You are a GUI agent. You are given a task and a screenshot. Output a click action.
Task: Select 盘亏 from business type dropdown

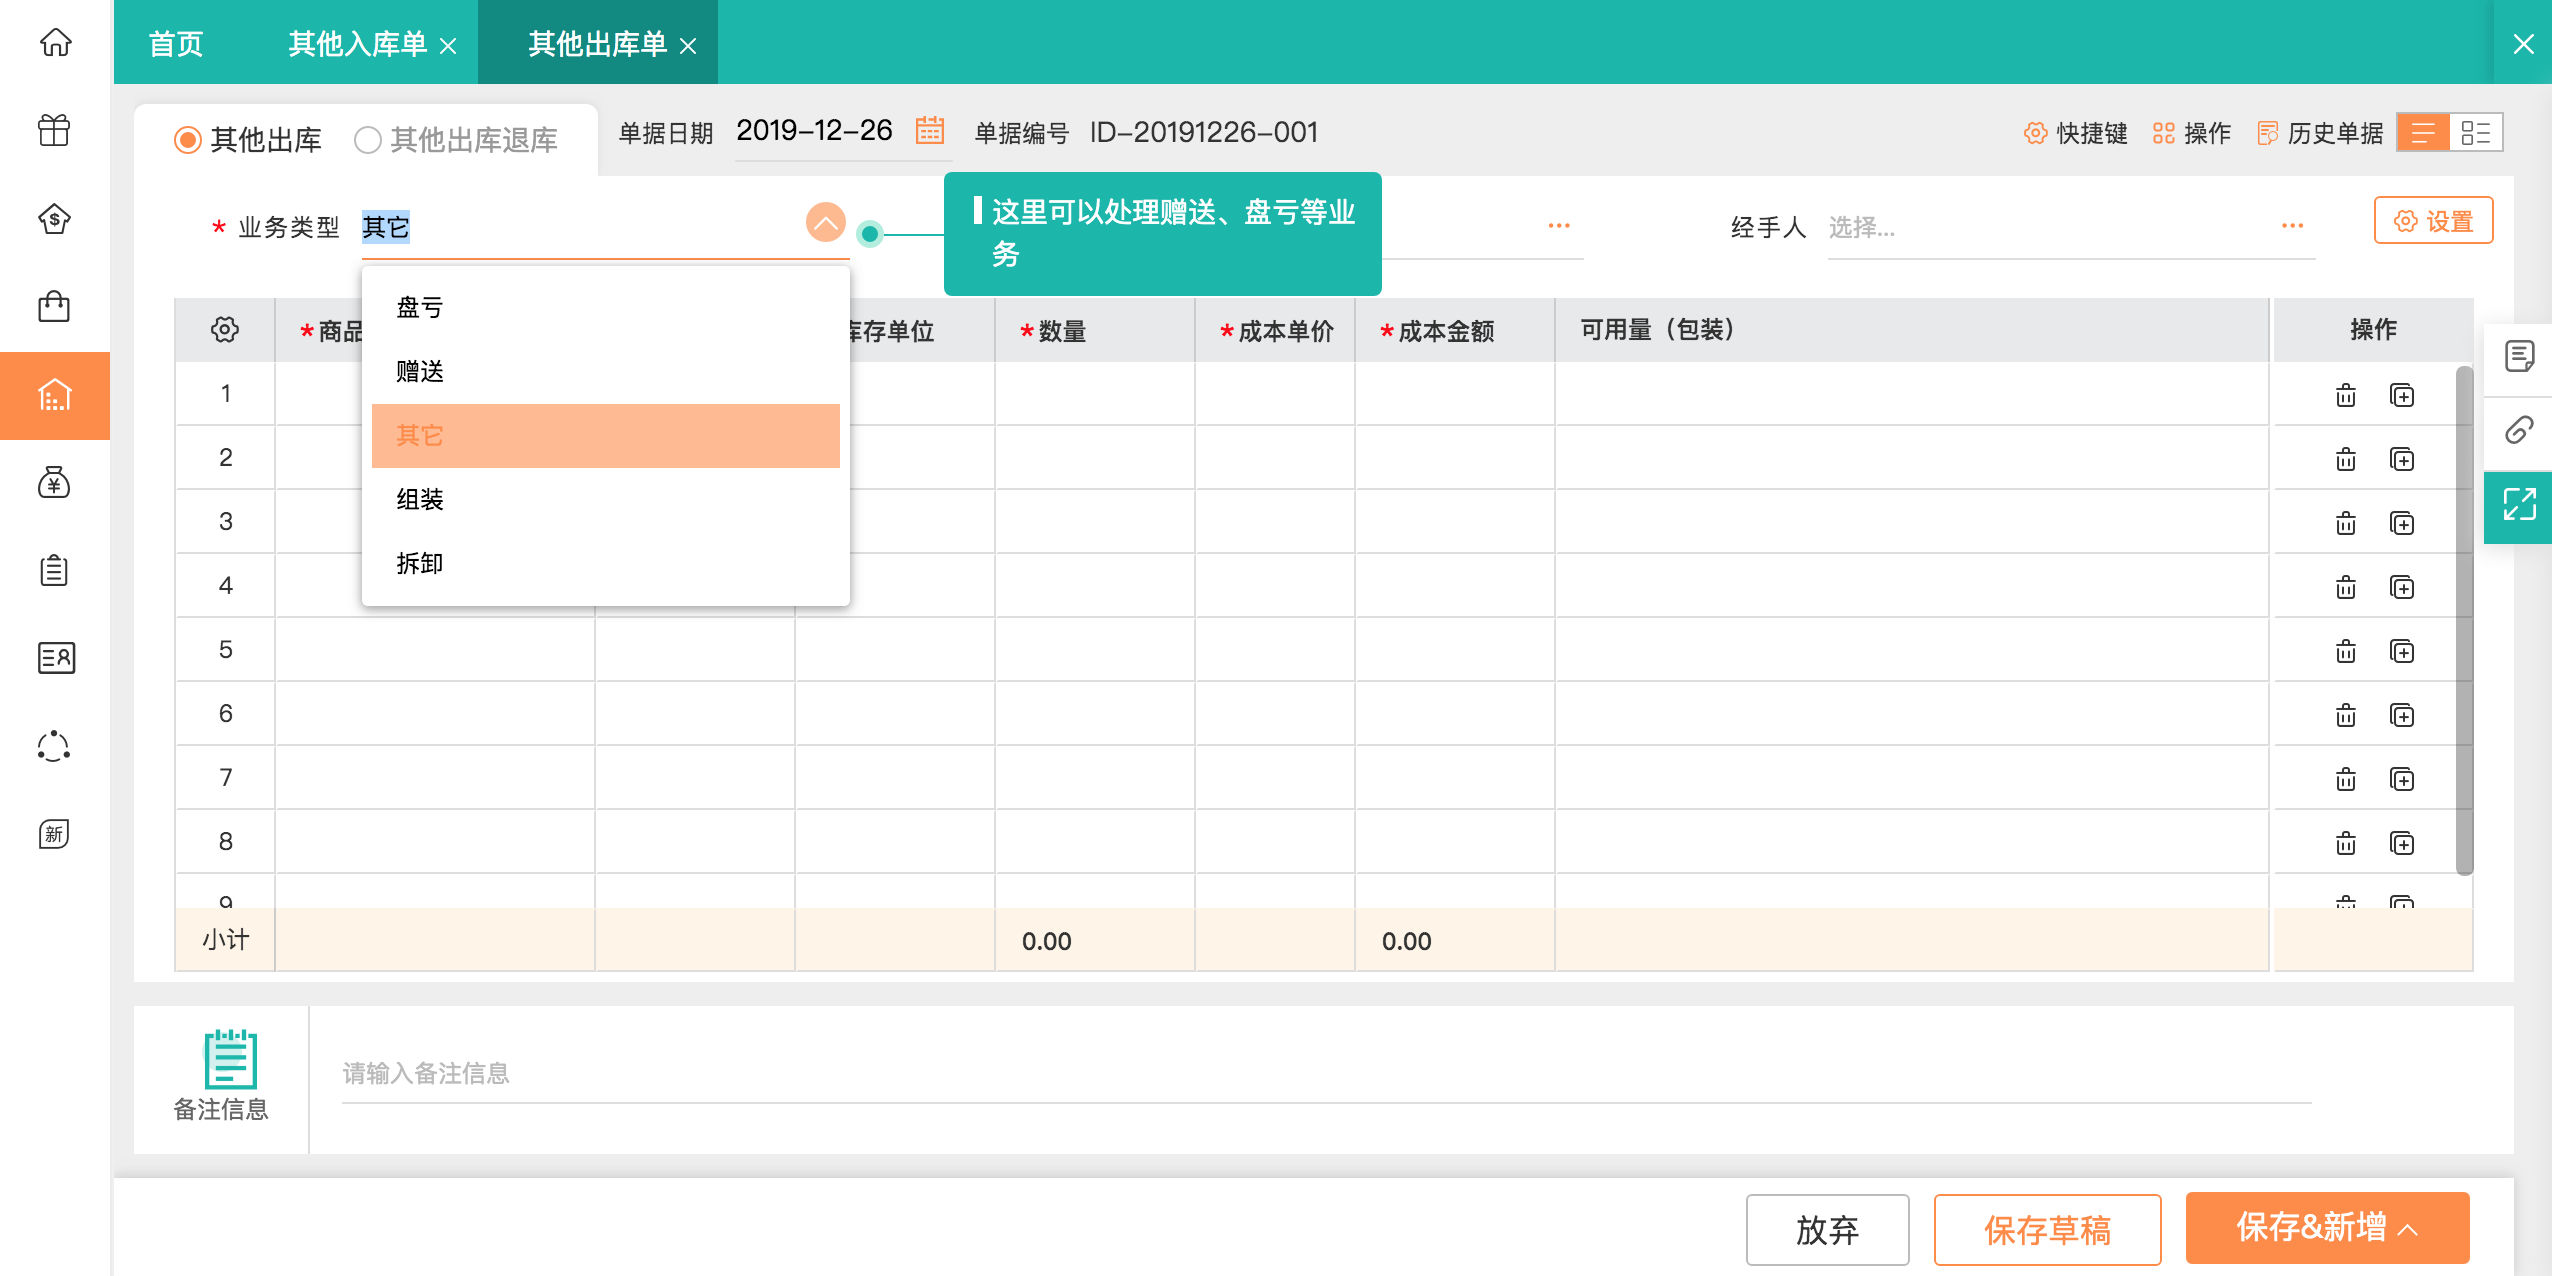(x=420, y=308)
